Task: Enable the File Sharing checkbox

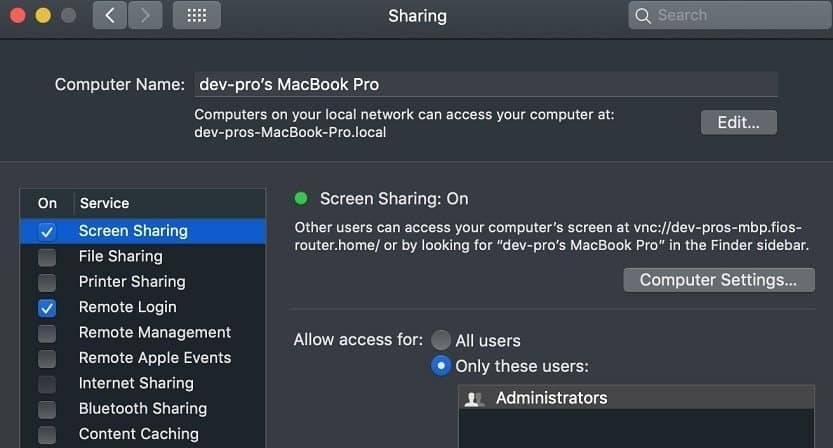Action: (47, 257)
